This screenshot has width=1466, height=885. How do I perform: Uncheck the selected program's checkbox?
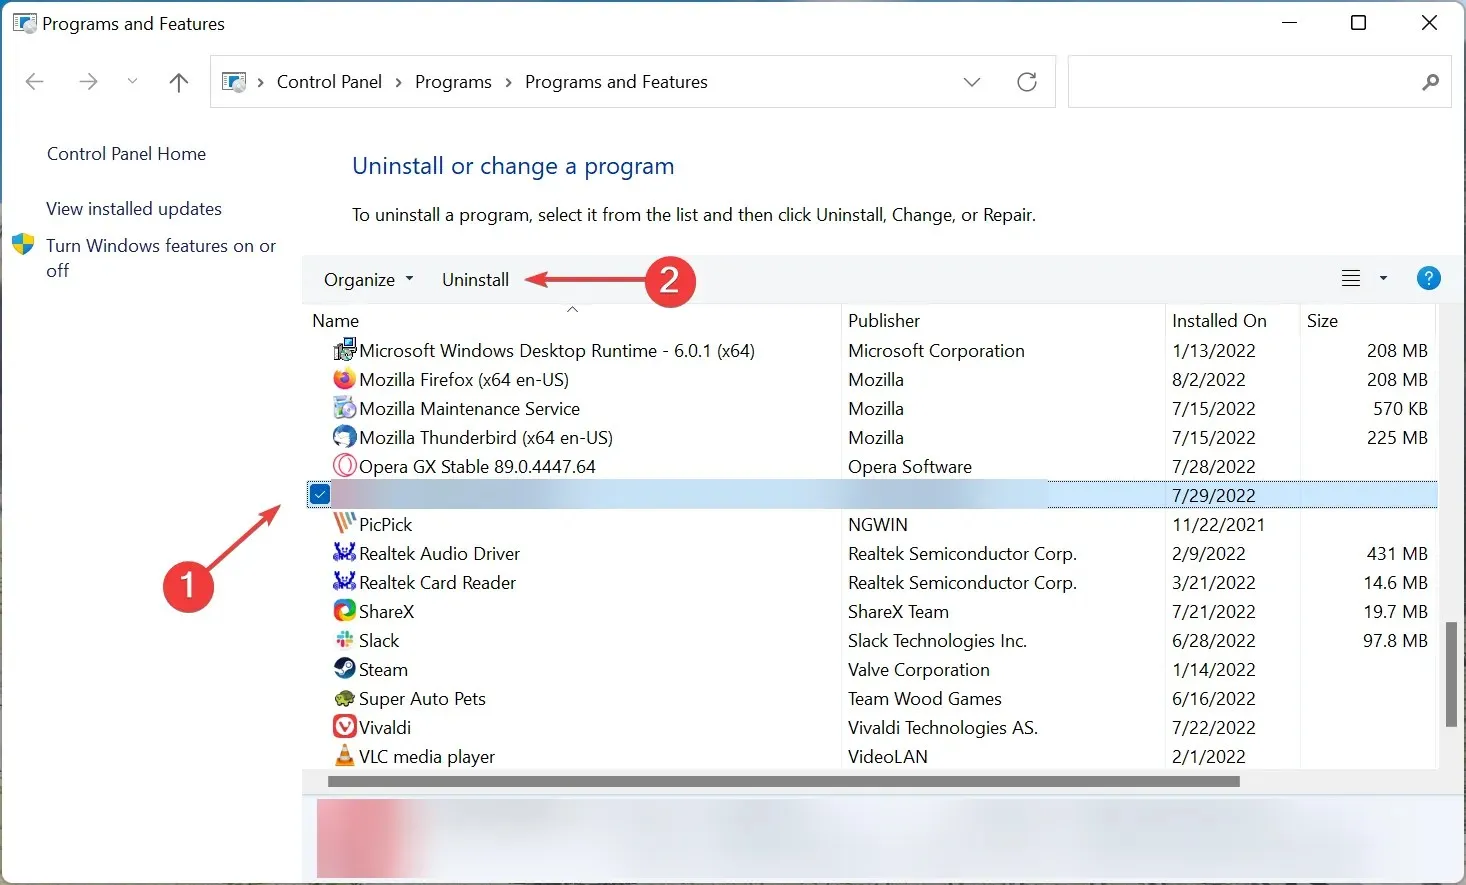(320, 494)
